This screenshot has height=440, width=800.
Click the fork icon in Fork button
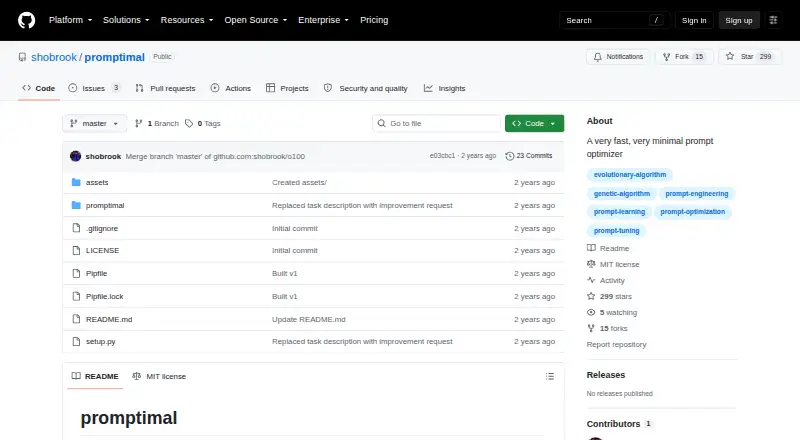pyautogui.click(x=666, y=57)
